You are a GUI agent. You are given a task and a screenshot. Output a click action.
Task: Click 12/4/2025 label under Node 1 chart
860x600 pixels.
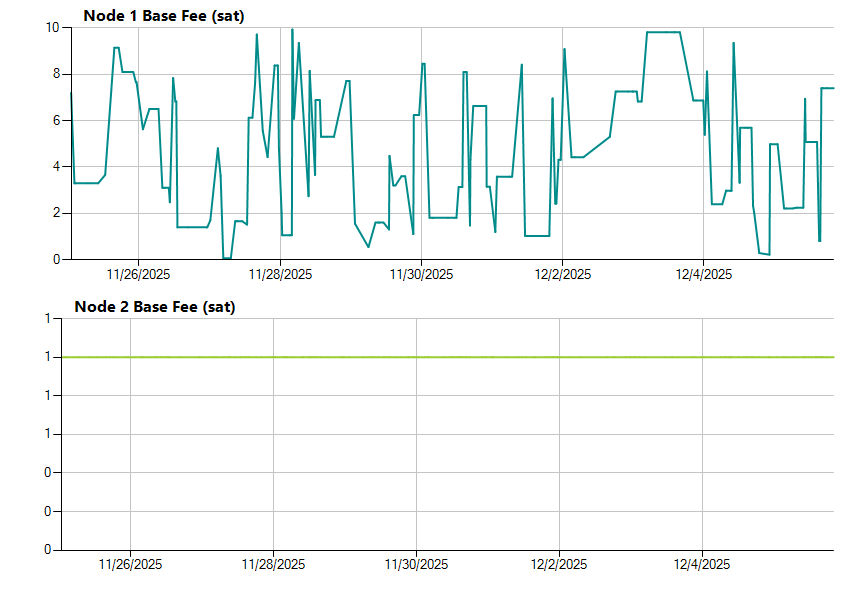[703, 273]
